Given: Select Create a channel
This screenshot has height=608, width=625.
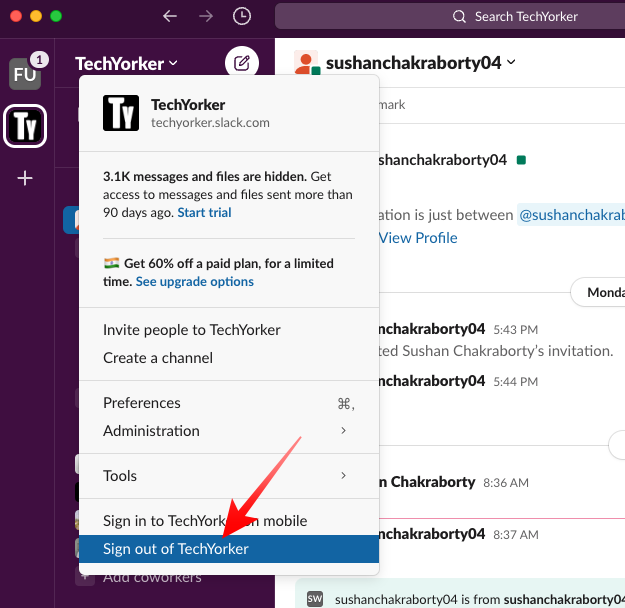Looking at the screenshot, I should pyautogui.click(x=229, y=358).
